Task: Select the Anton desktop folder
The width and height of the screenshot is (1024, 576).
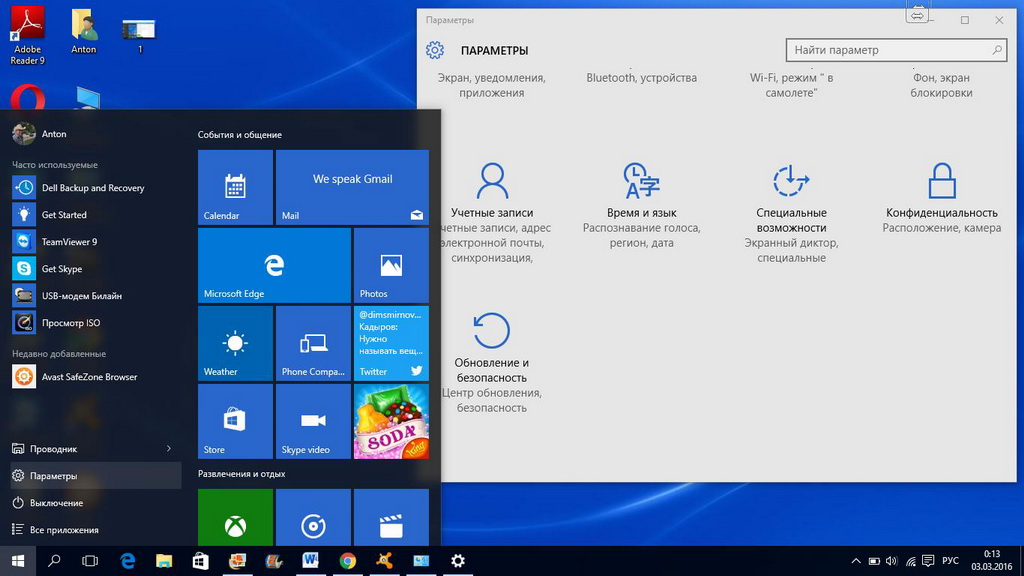Action: pos(84,31)
